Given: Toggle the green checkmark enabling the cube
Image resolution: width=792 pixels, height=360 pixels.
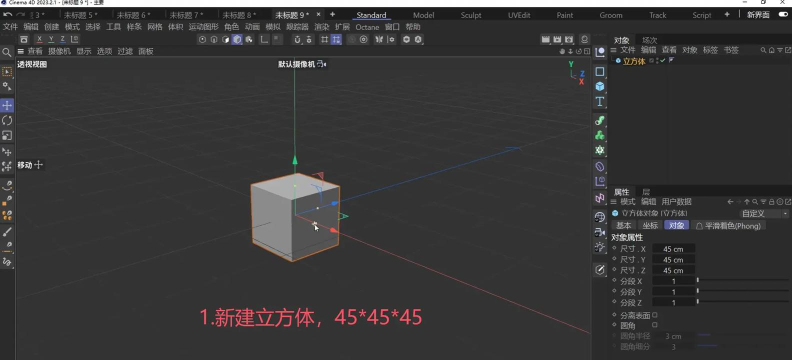Looking at the screenshot, I should click(662, 61).
